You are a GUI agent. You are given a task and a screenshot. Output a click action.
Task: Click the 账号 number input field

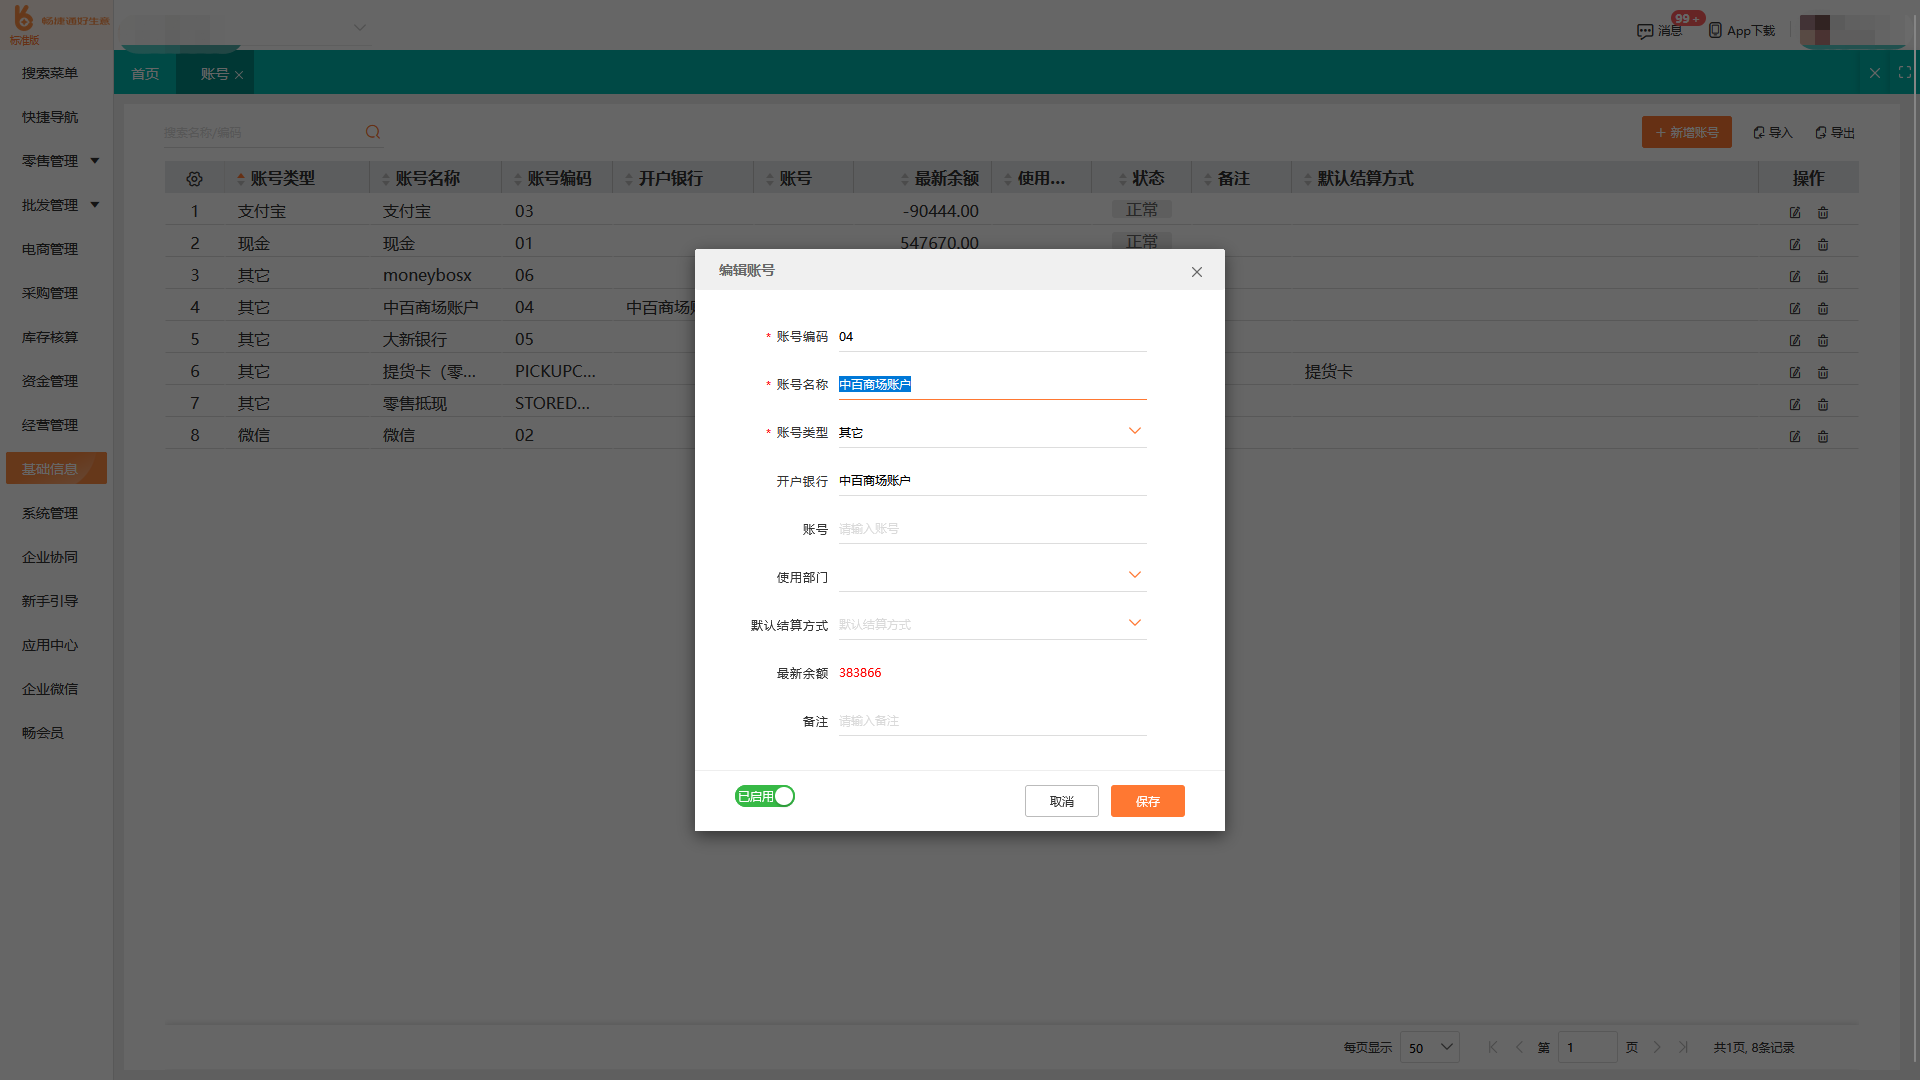coord(990,527)
